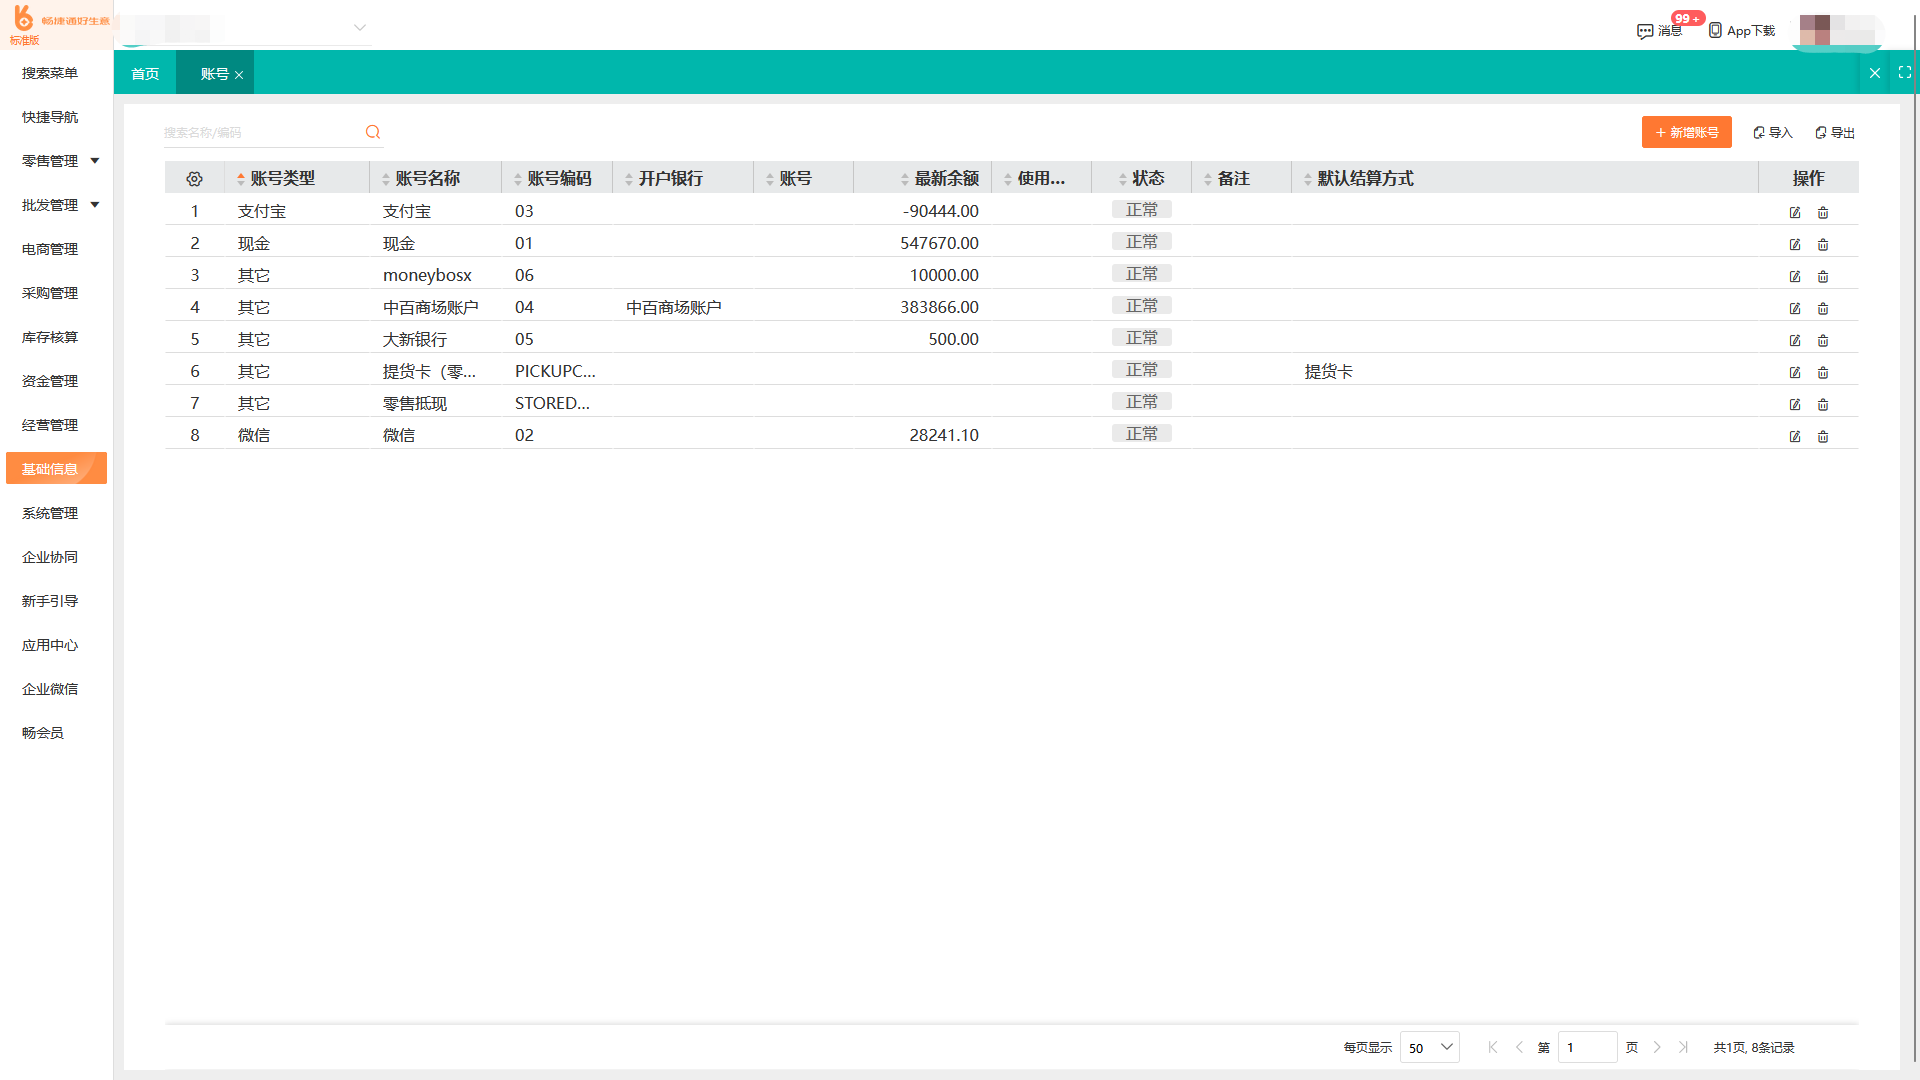Open 首页 tab in the navigation bar
The width and height of the screenshot is (1920, 1080).
(145, 74)
